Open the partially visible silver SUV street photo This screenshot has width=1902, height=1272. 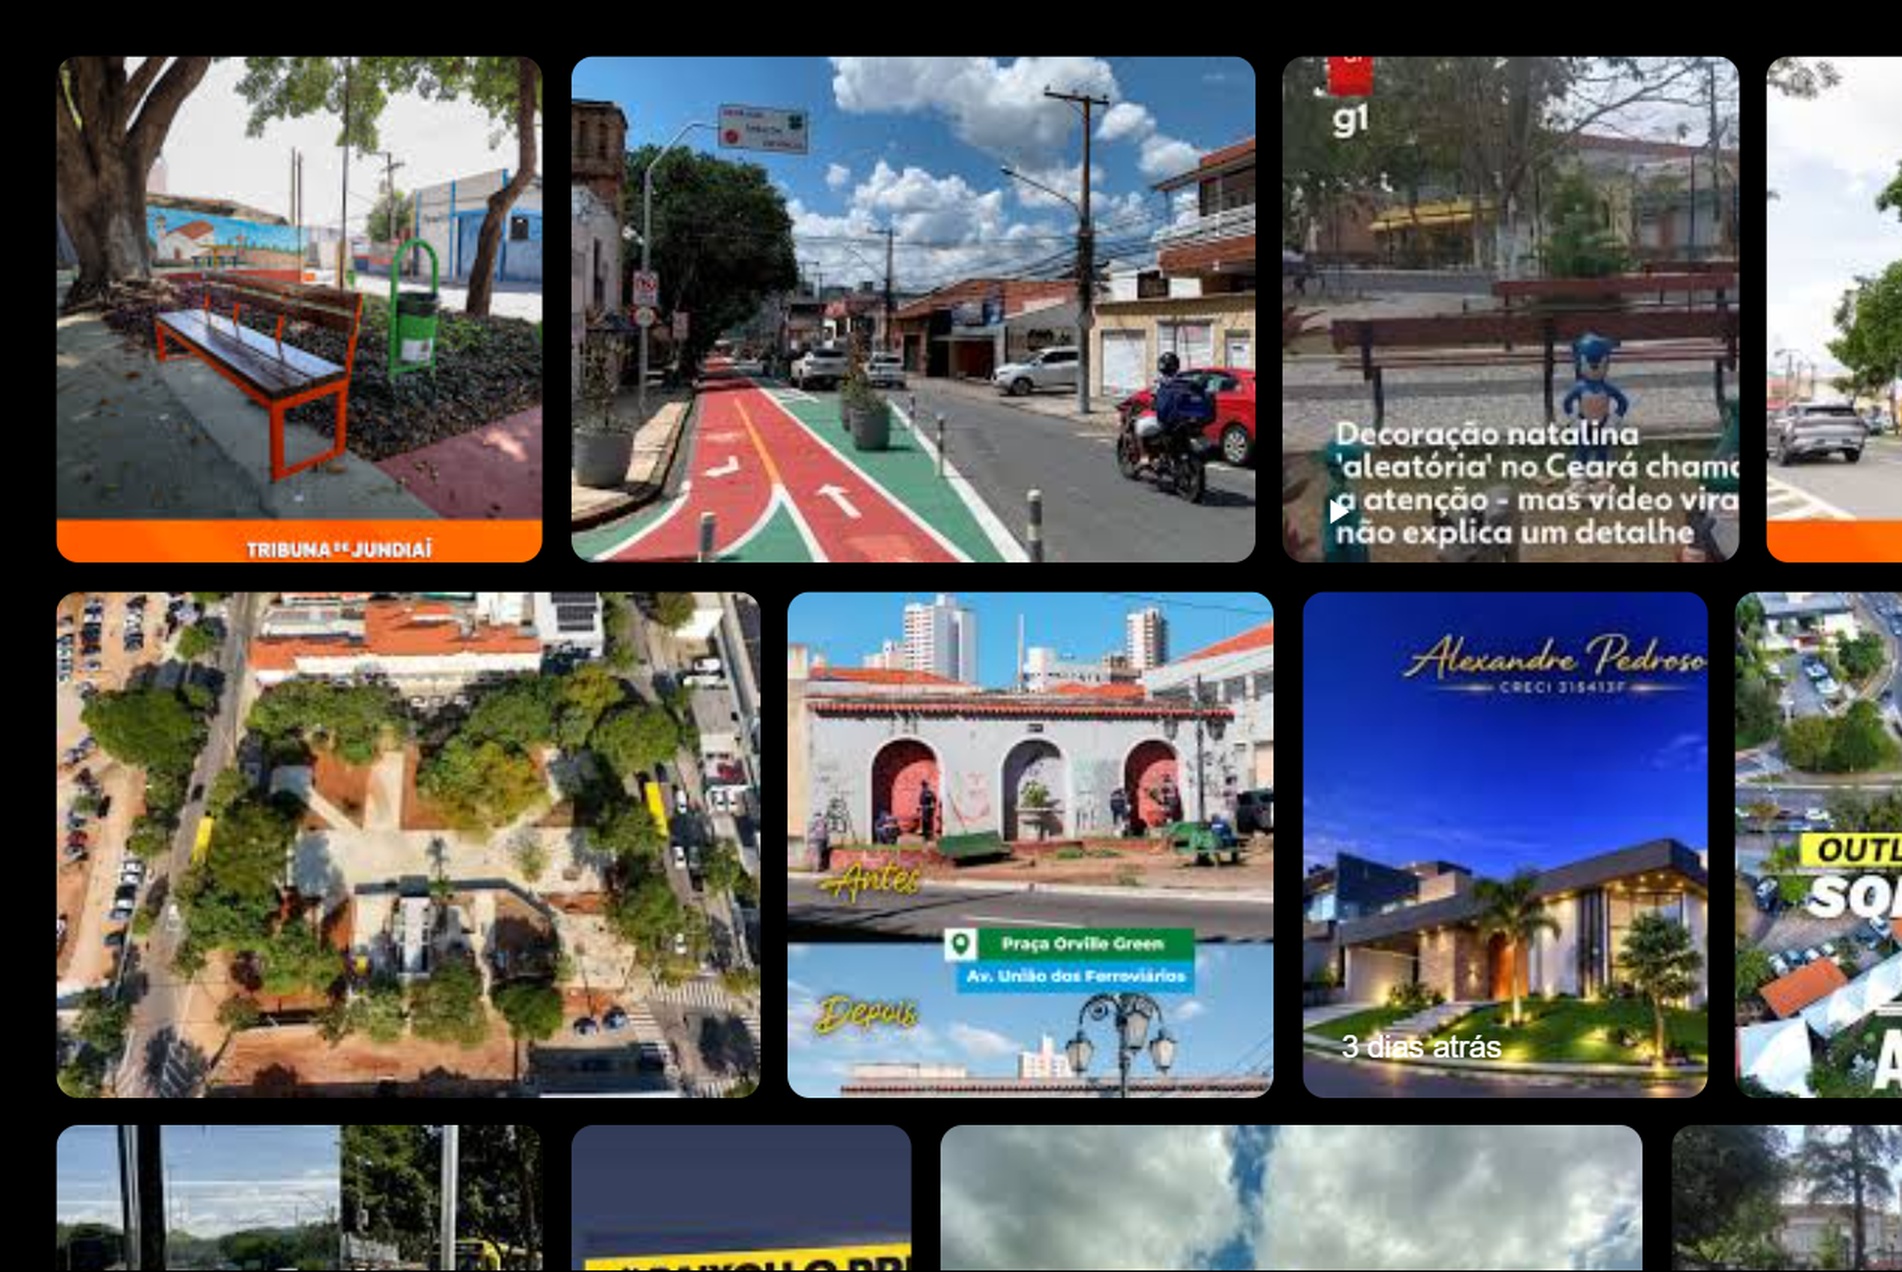(x=1833, y=309)
